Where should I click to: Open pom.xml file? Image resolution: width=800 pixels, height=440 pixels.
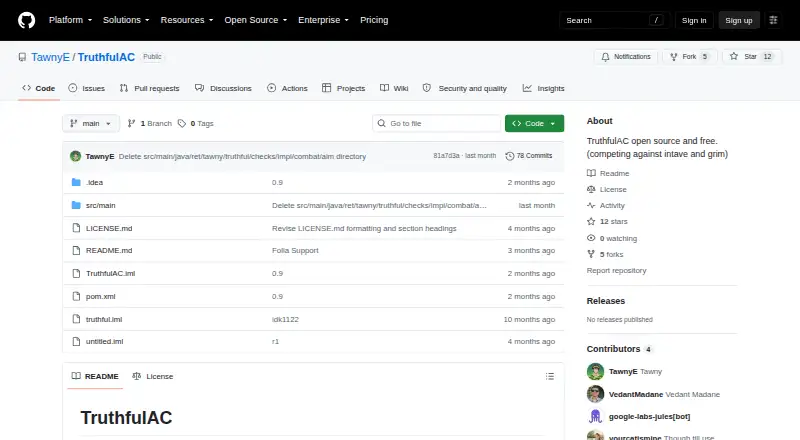tap(101, 297)
